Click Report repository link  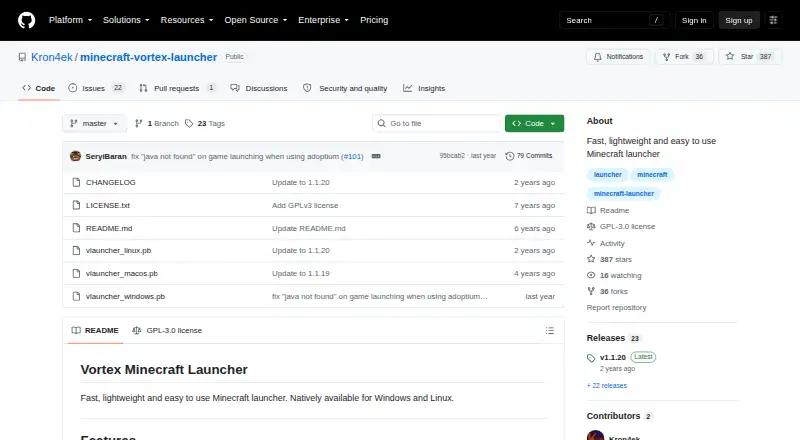click(616, 307)
